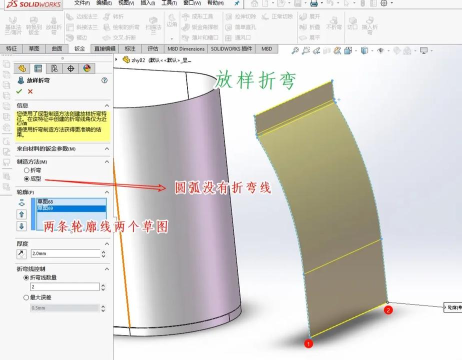Switch to the 直接编辑 ribbon tab

tap(105, 49)
